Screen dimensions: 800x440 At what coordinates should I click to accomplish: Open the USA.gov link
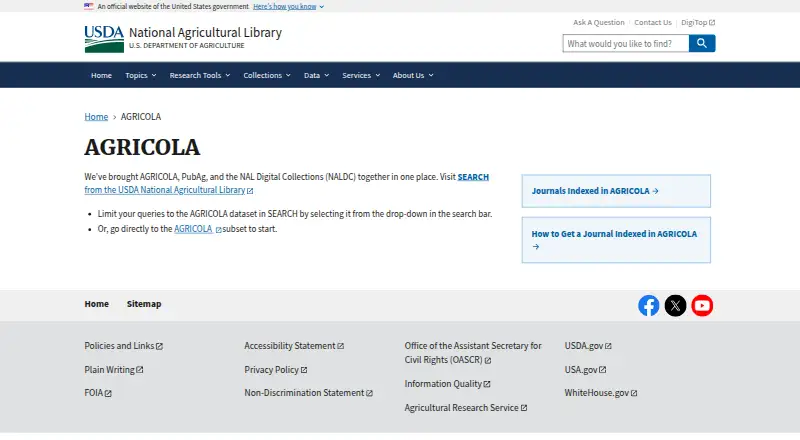point(585,370)
